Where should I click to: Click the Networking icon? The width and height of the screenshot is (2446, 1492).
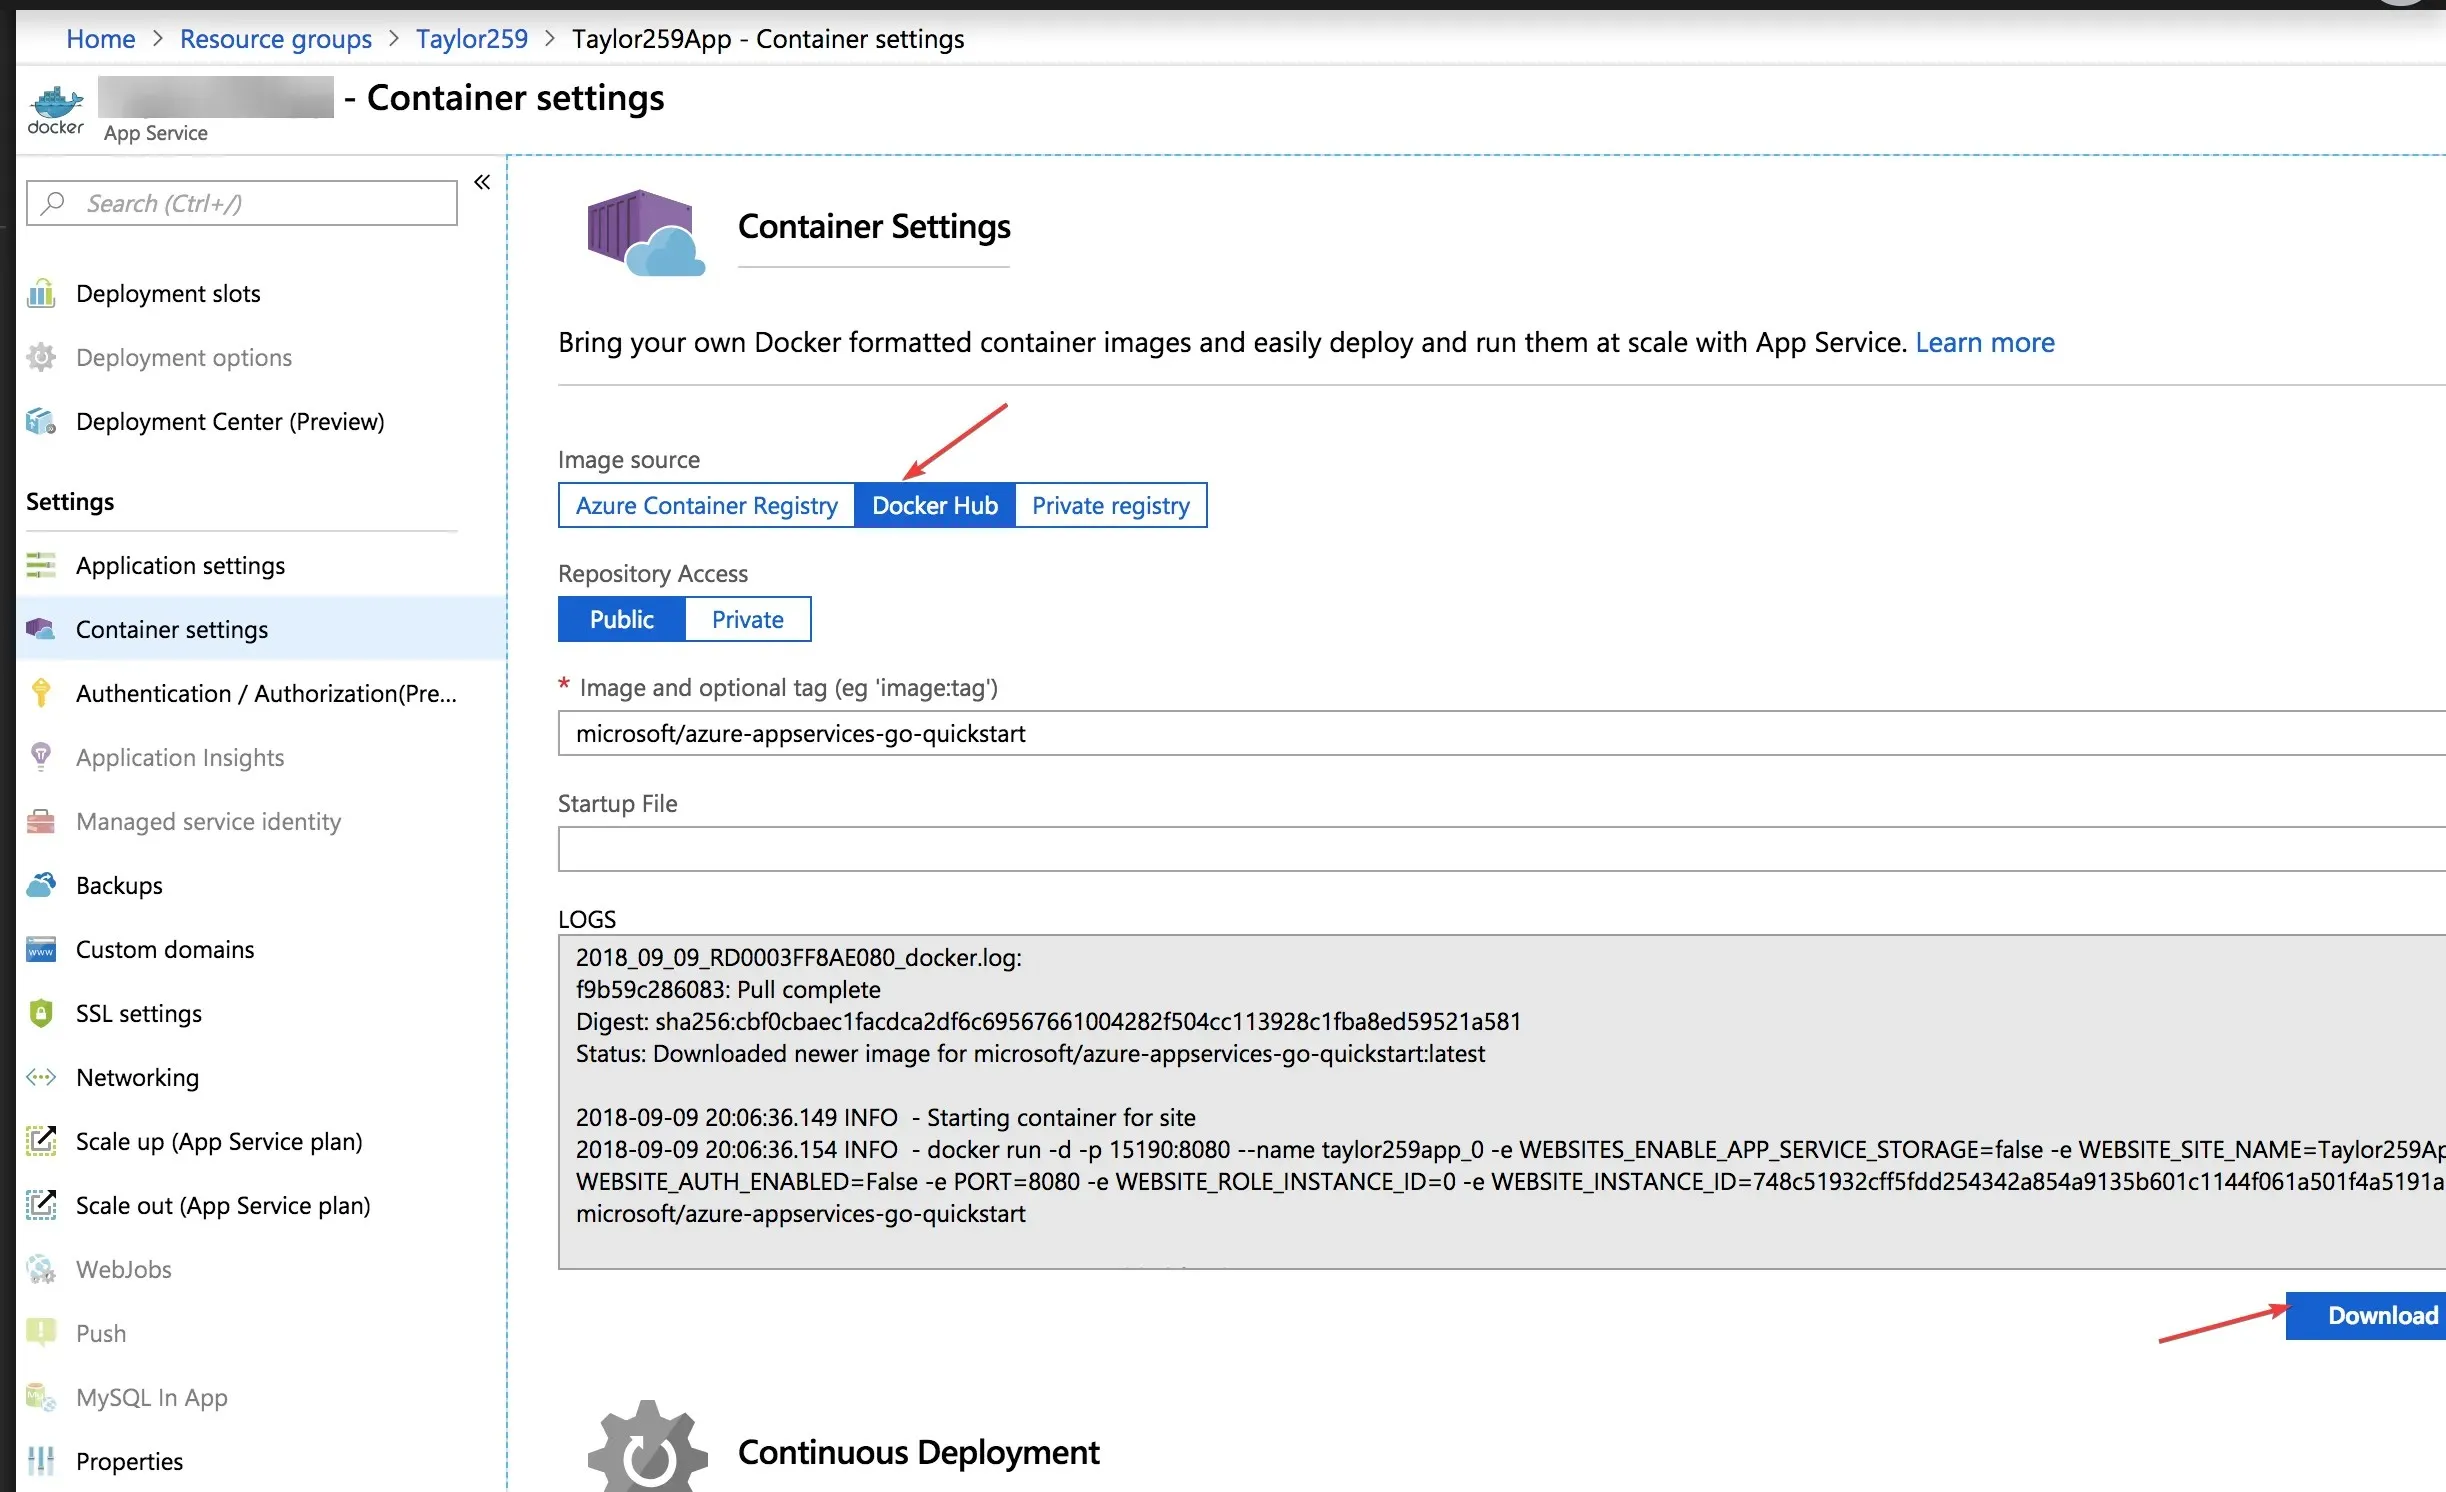click(41, 1077)
